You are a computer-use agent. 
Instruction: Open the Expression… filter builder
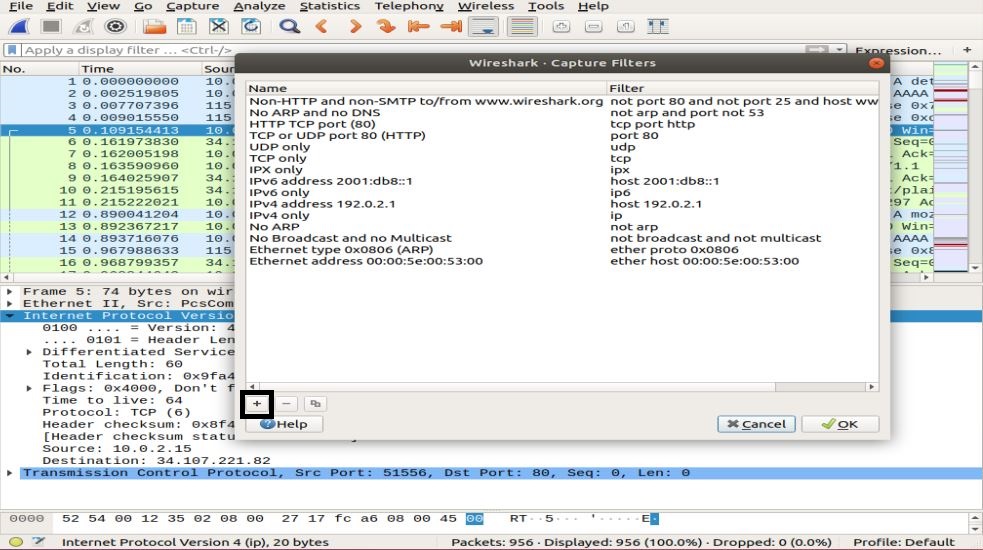(898, 50)
